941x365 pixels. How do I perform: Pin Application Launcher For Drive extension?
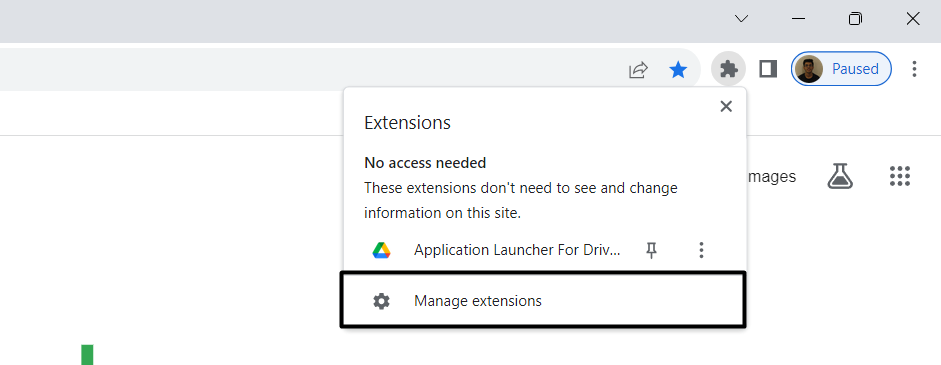[651, 250]
